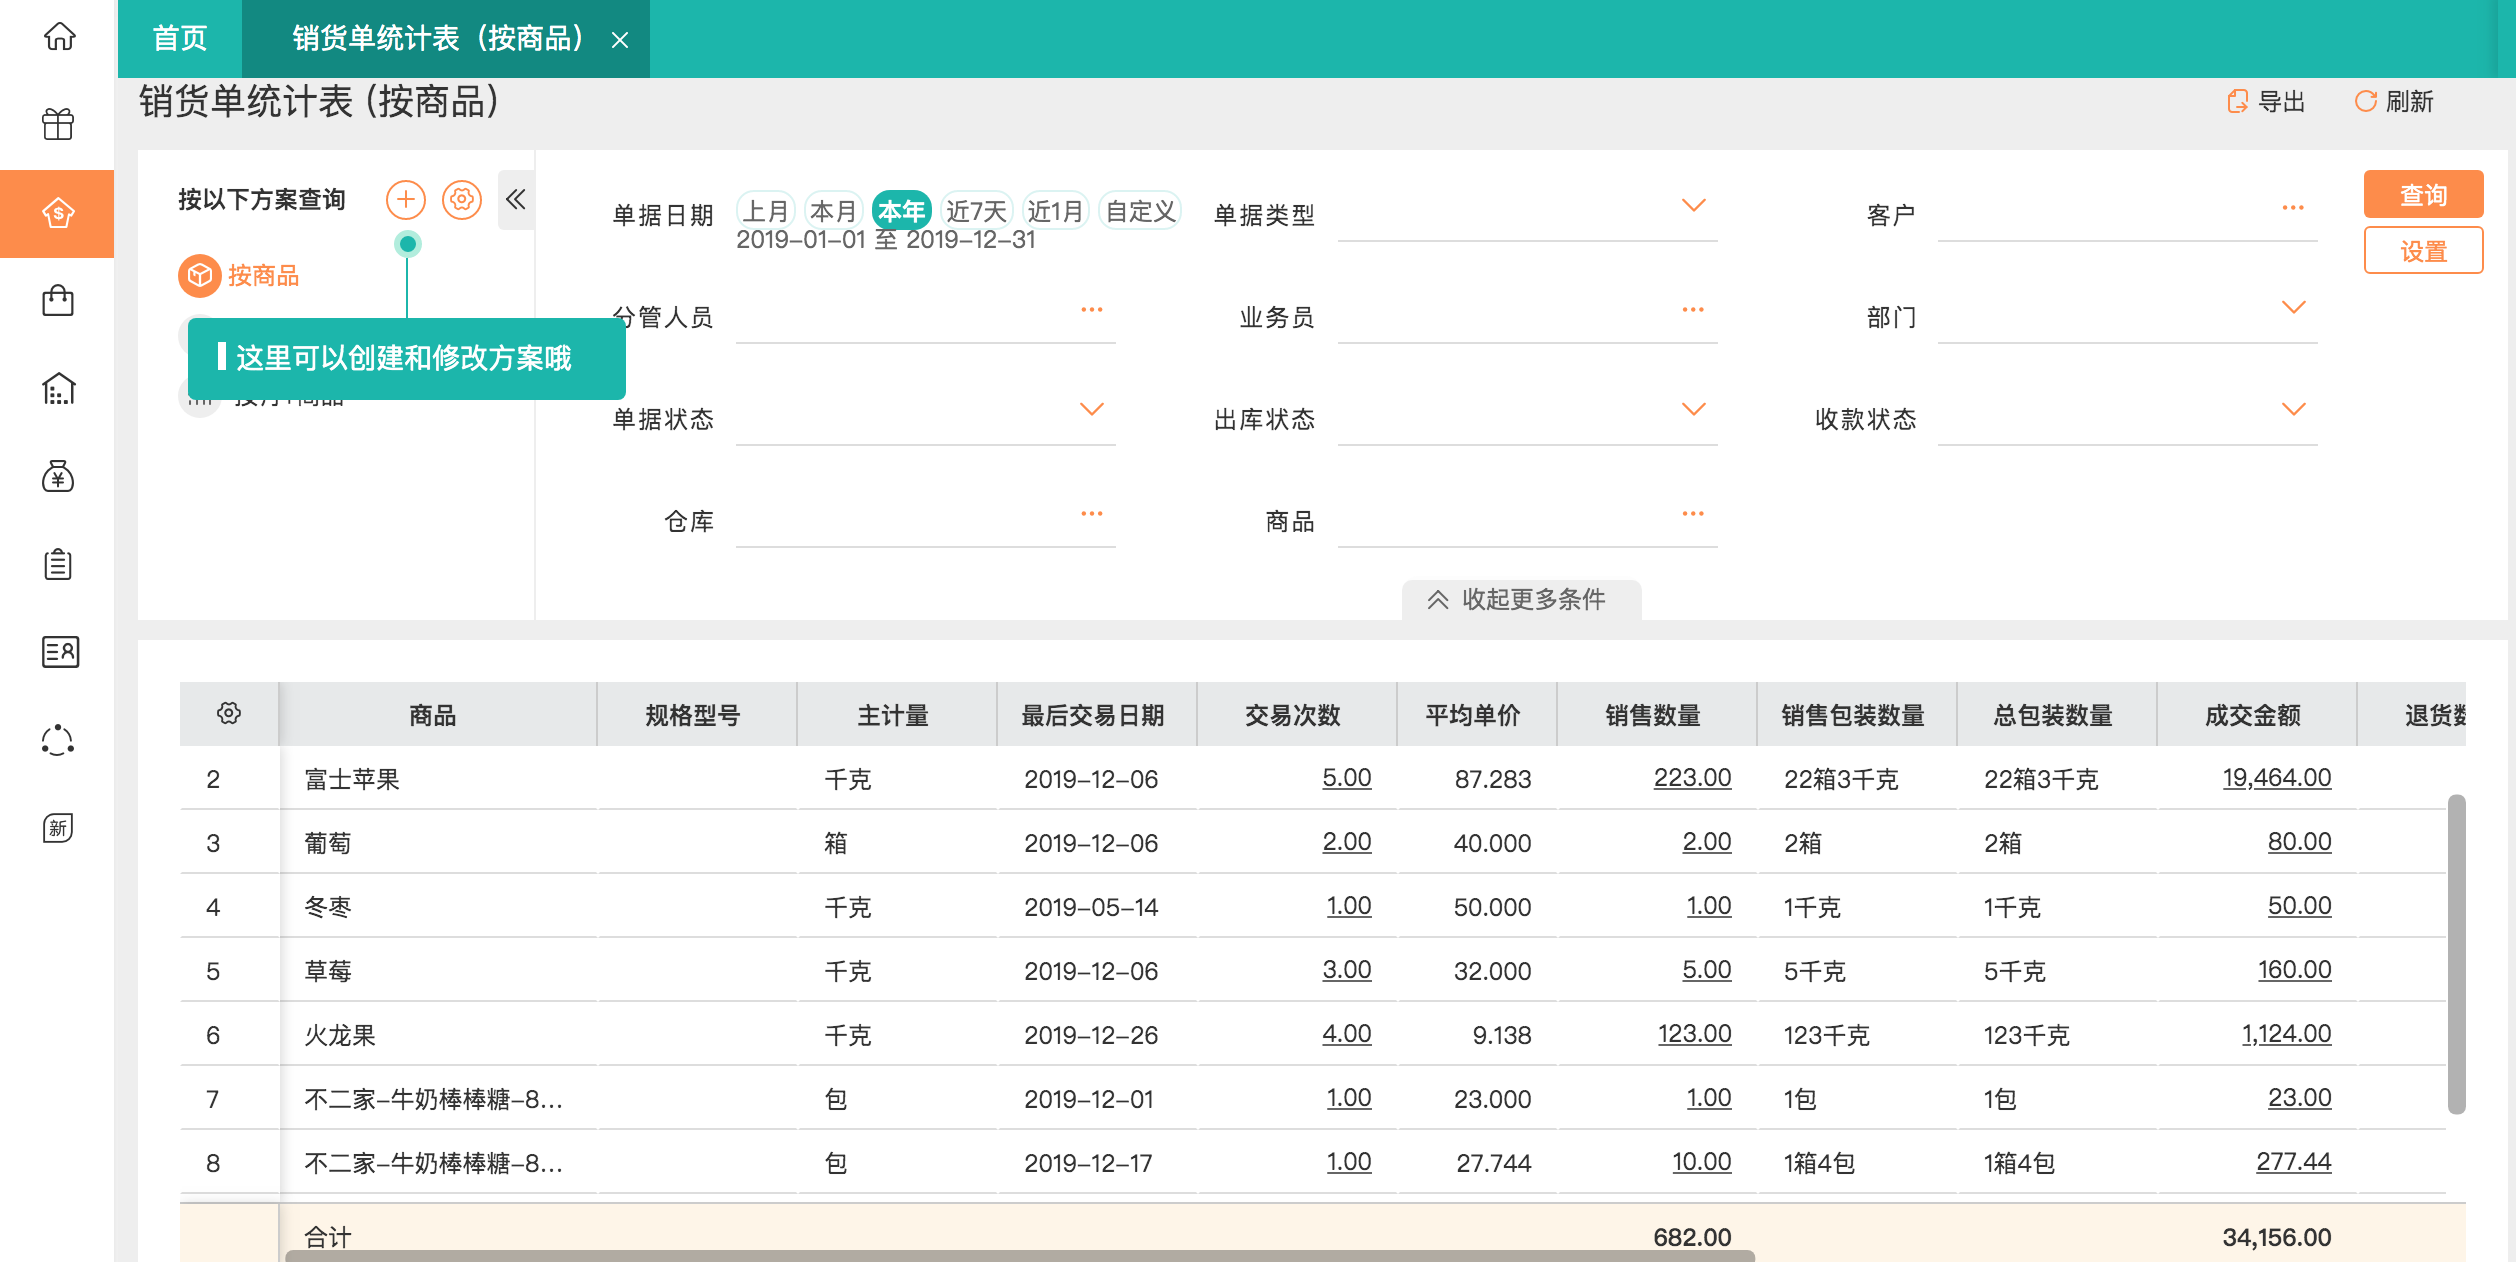Click the collapse panel arrow icon
Viewport: 2516px width, 1262px height.
516,196
